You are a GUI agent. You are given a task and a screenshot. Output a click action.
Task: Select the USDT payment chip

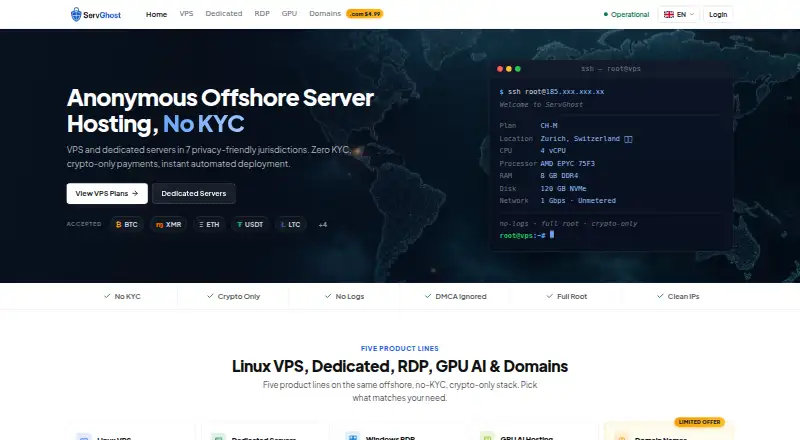pyautogui.click(x=250, y=225)
